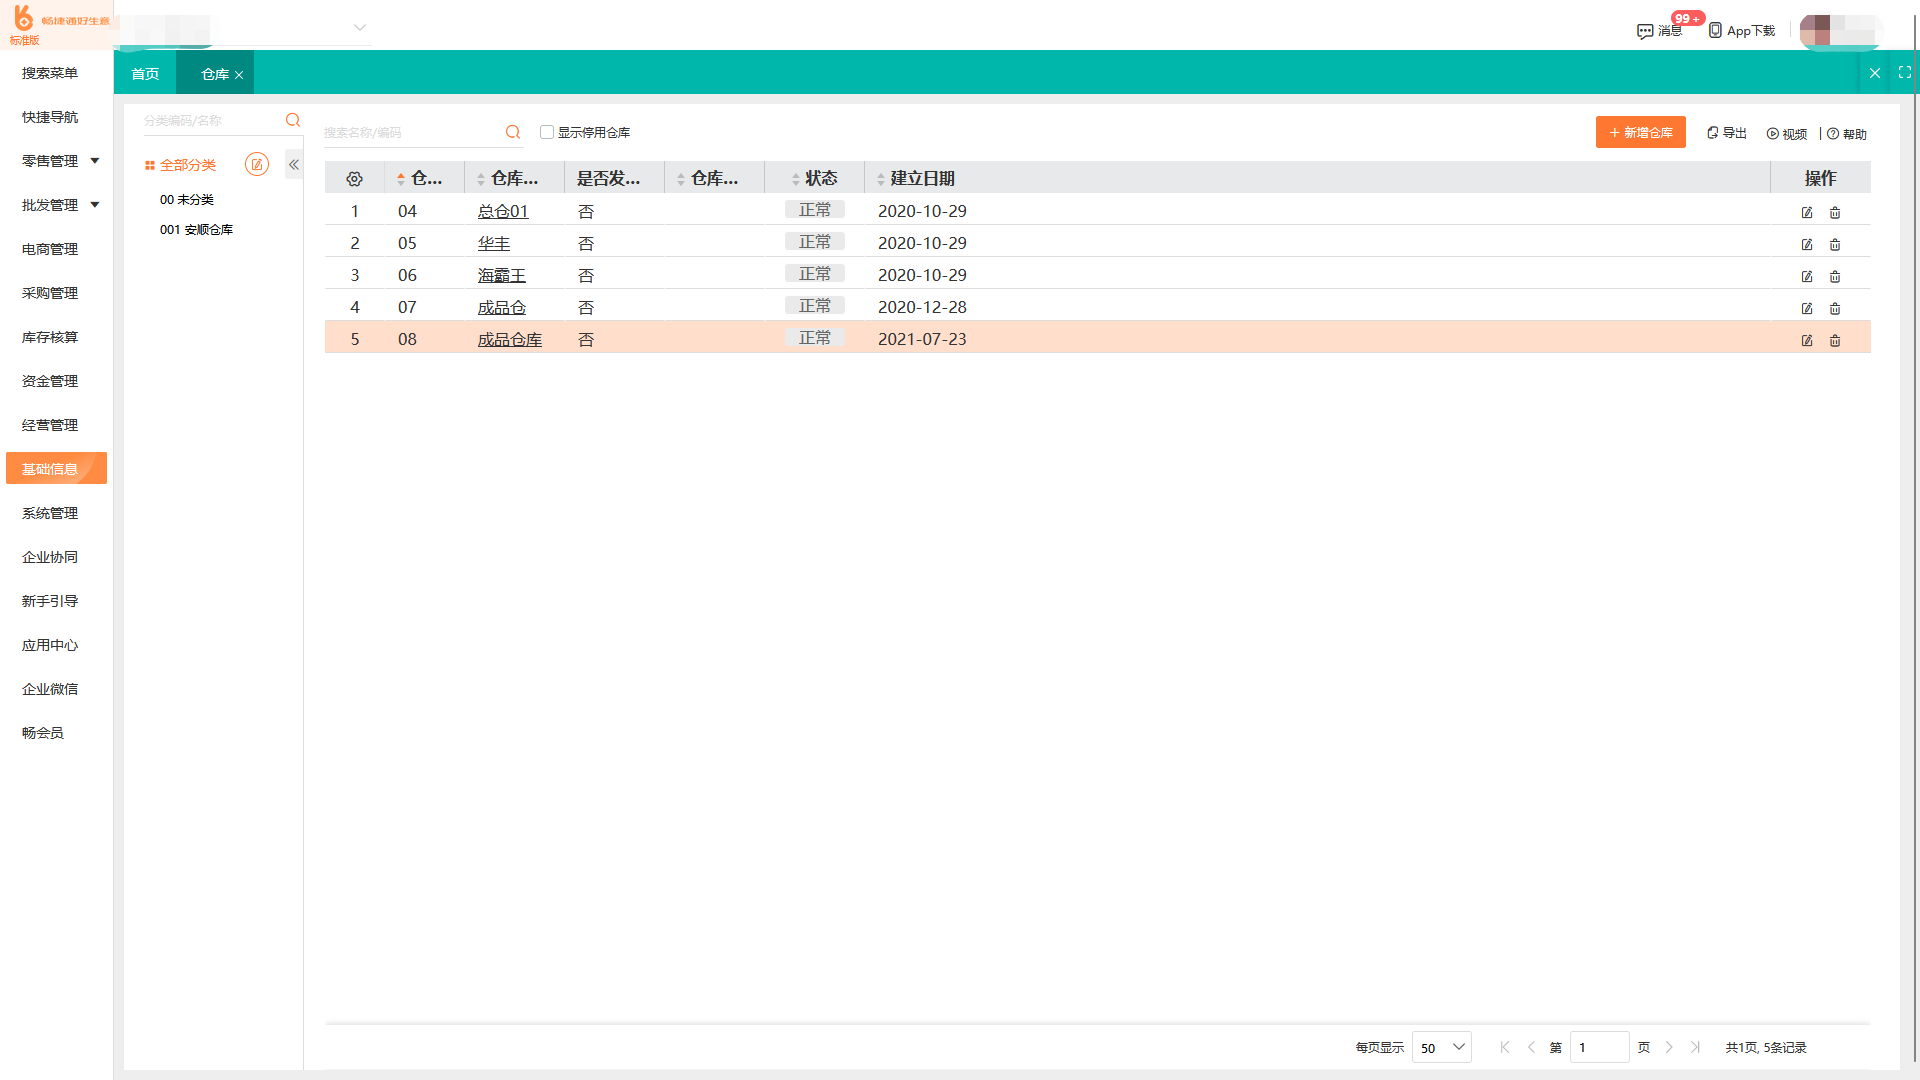Click the edit icon for 成品仓库 row 5
Viewport: 1920px width, 1080px height.
point(1807,339)
